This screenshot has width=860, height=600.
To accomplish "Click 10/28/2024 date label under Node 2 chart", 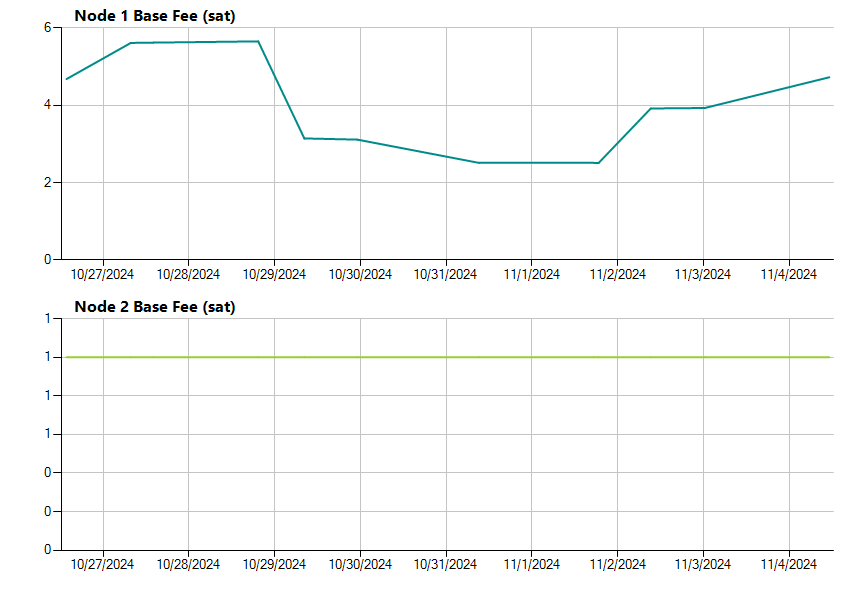I will (x=188, y=565).
